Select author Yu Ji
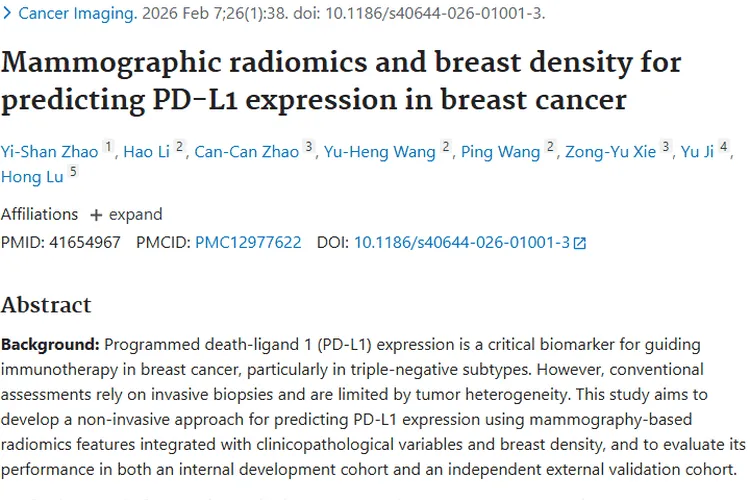This screenshot has width=750, height=500. point(697,152)
